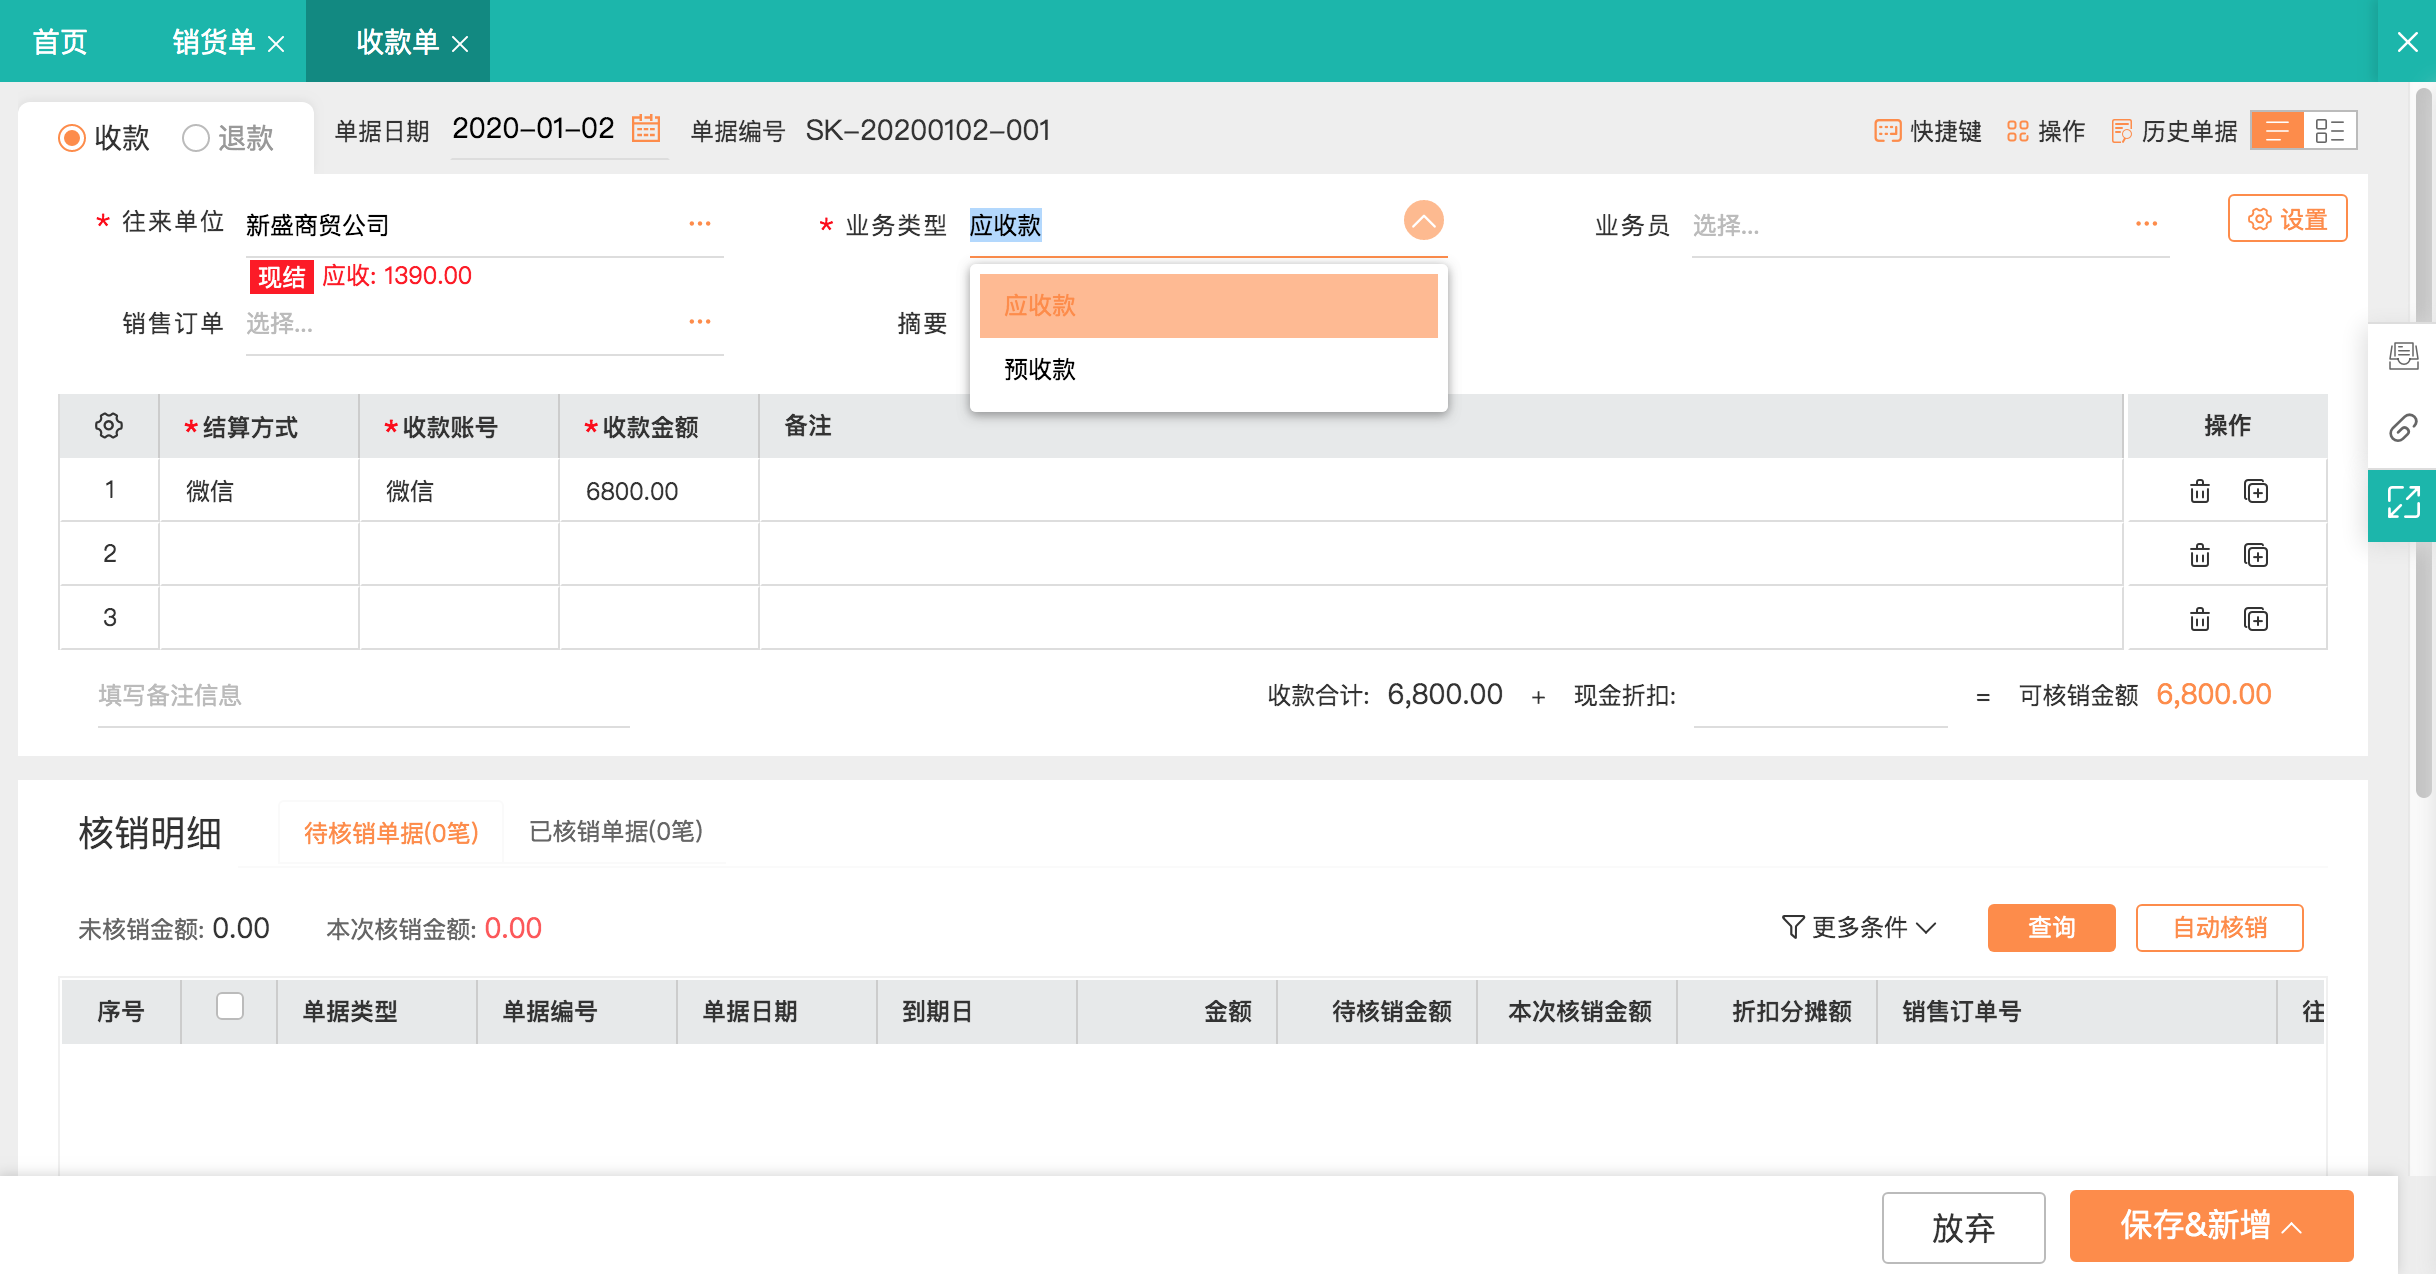2436x1274 pixels.
Task: Select 退款 radio button
Action: [x=195, y=135]
